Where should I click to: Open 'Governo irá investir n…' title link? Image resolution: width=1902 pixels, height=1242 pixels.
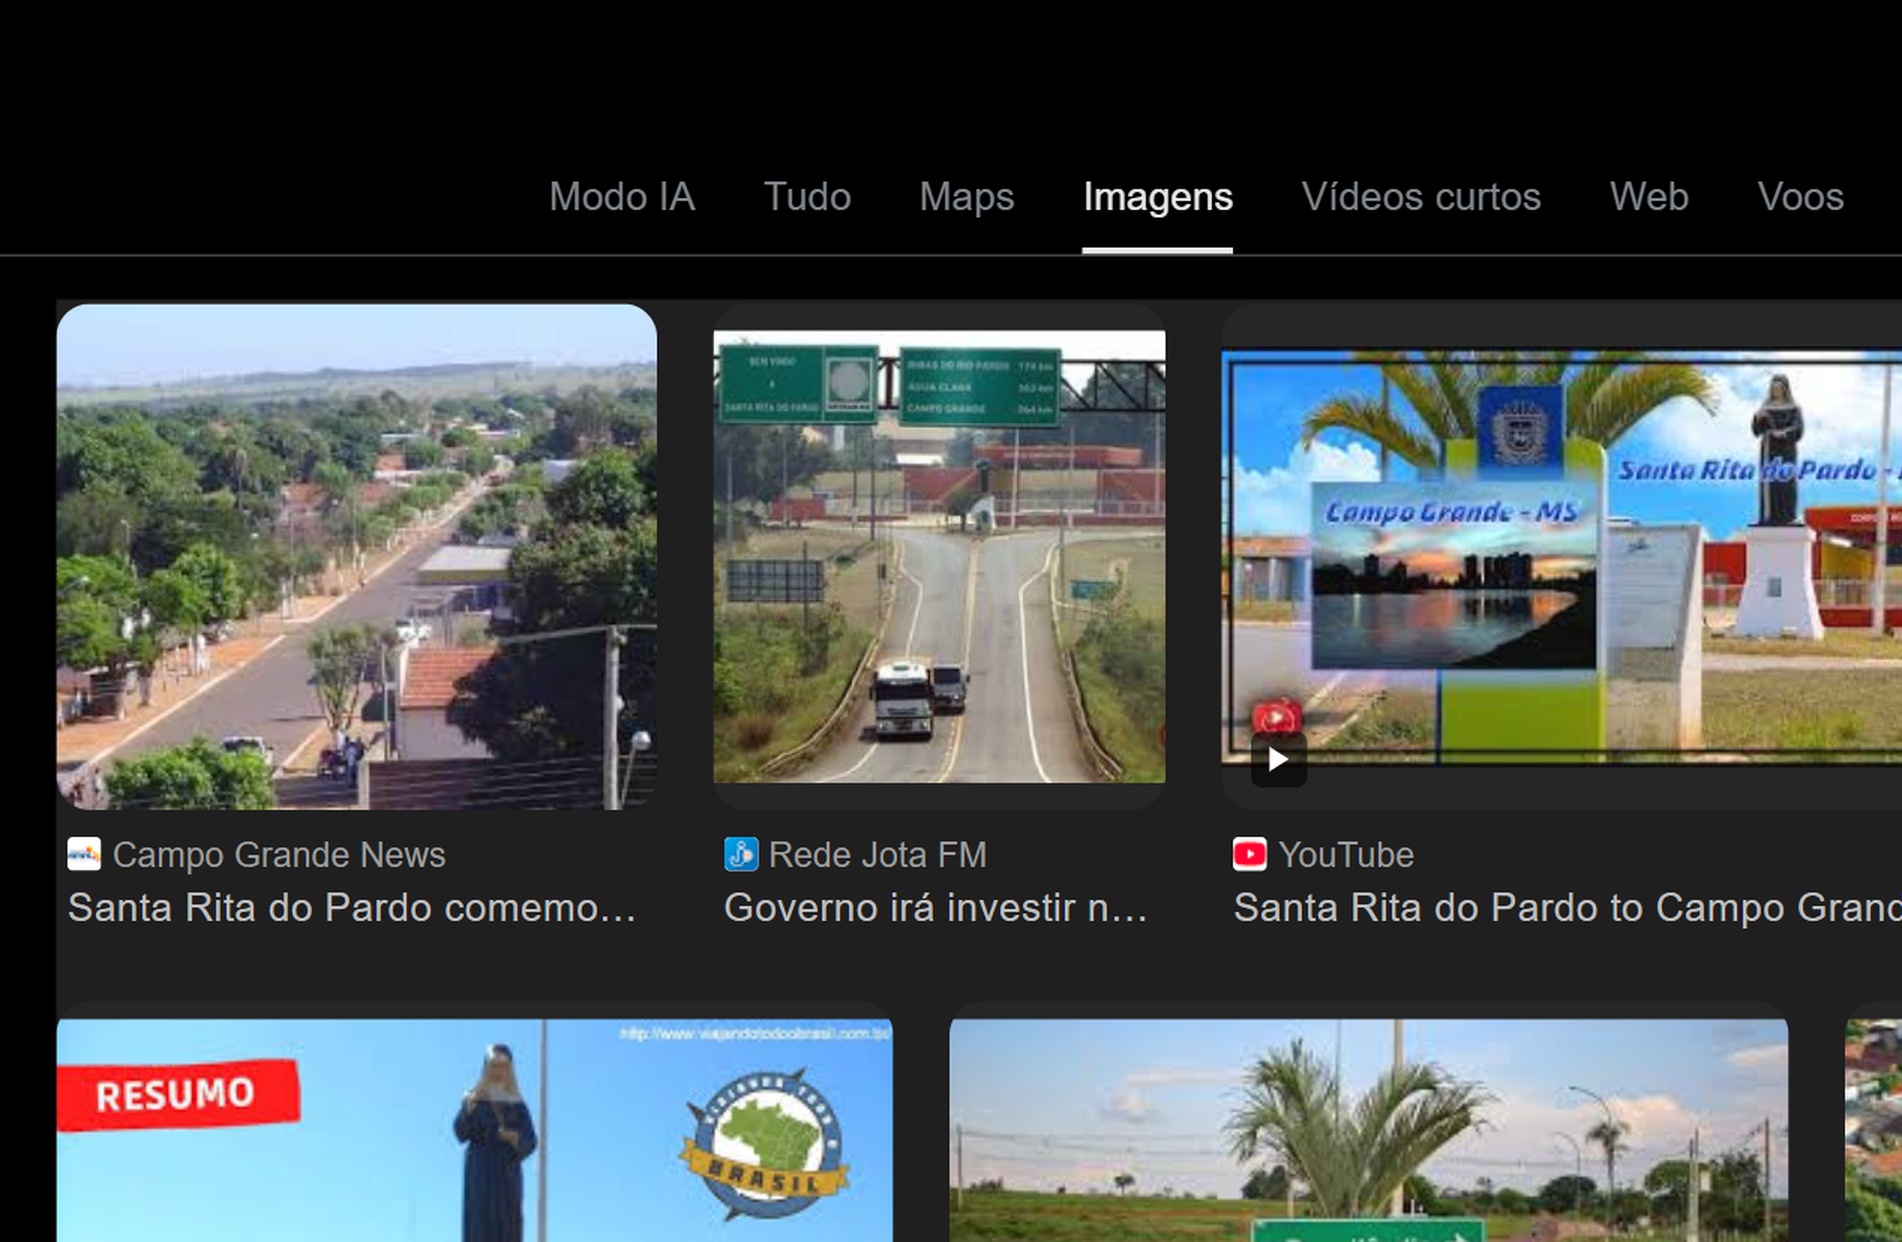click(934, 908)
